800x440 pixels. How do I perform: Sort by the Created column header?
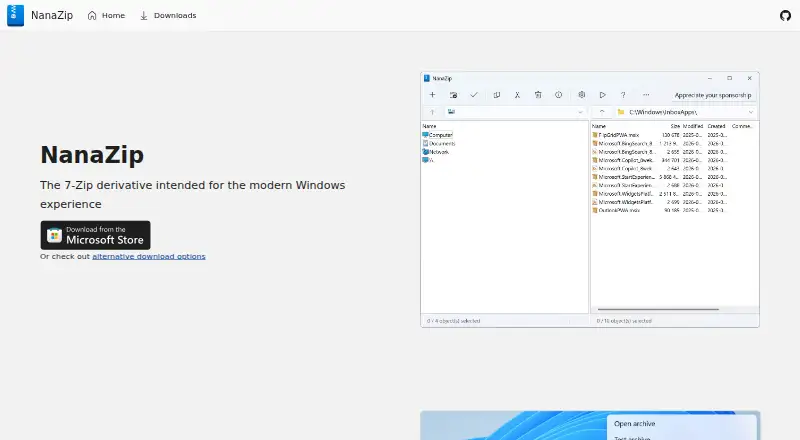(x=716, y=126)
